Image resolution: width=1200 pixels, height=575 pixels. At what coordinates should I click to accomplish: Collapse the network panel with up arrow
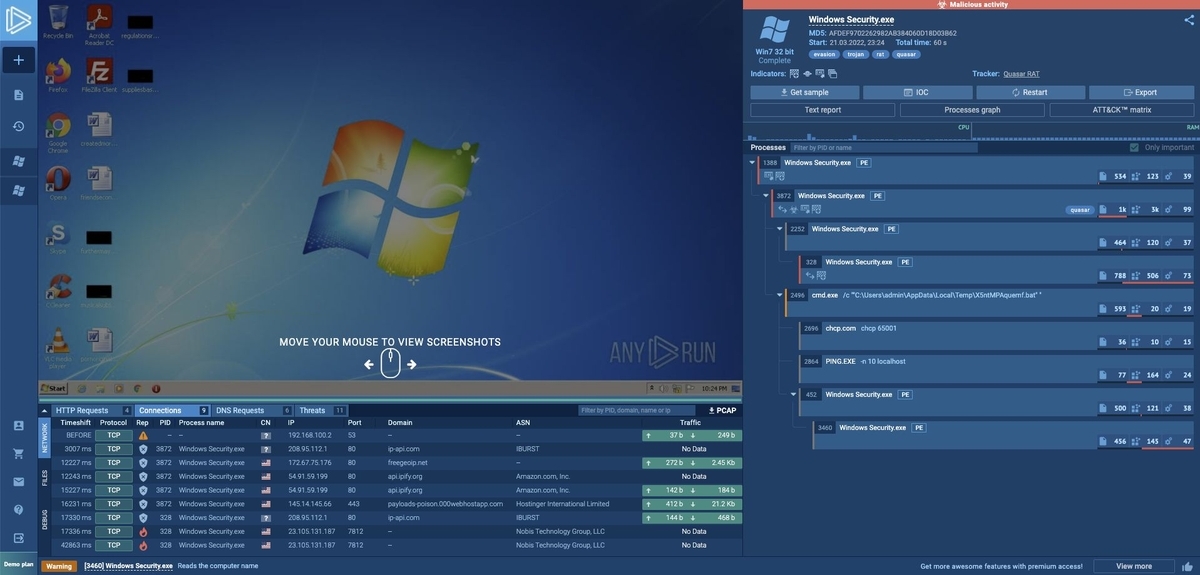44,410
